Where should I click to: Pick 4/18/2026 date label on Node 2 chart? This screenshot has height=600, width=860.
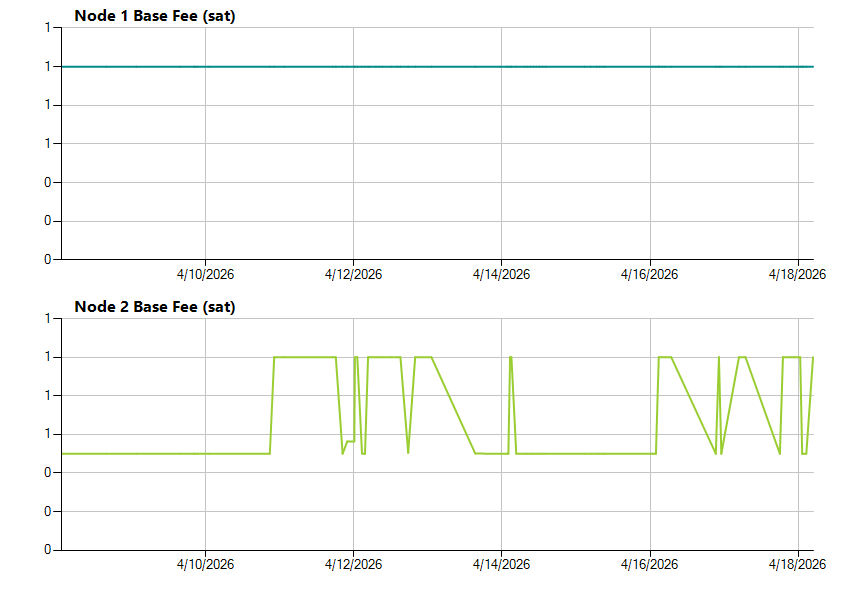(x=797, y=565)
